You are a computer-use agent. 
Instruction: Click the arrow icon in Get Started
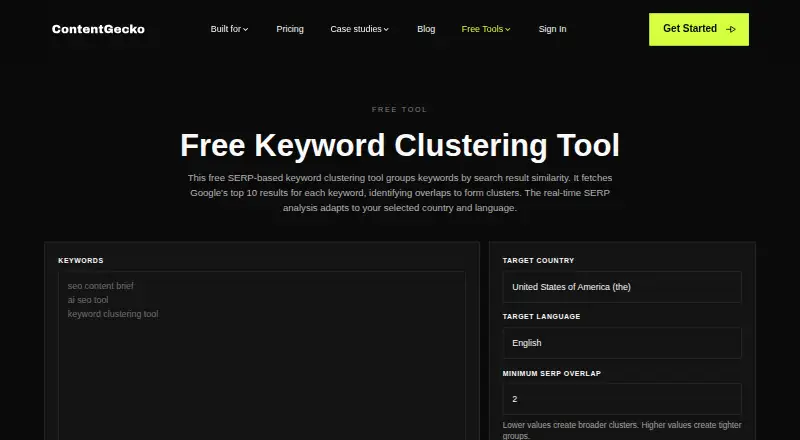tap(731, 30)
